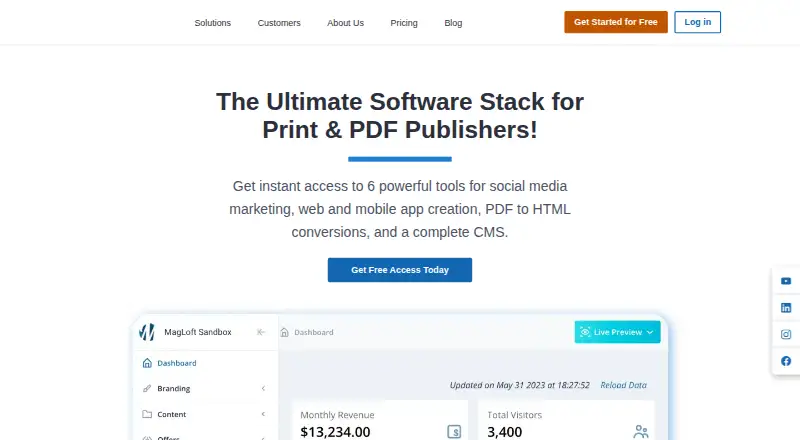Image resolution: width=800 pixels, height=440 pixels.
Task: Click the Updated on May 31 2023 text
Action: pos(519,385)
